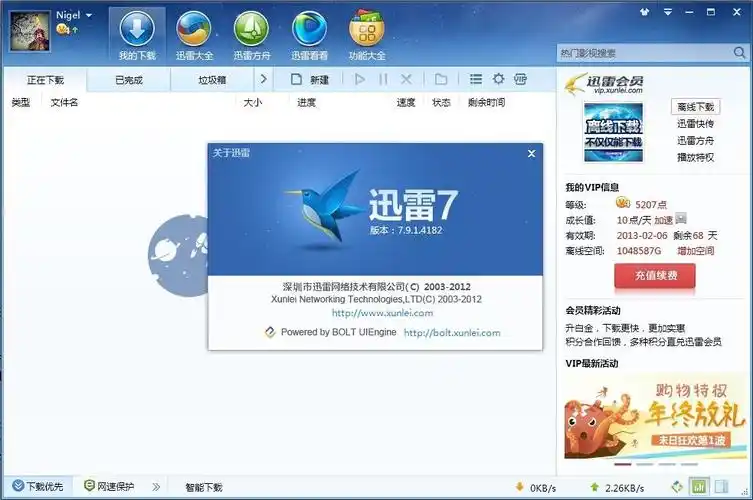
Task: Open the http://bolt.xunlei.com link
Action: coord(452,332)
